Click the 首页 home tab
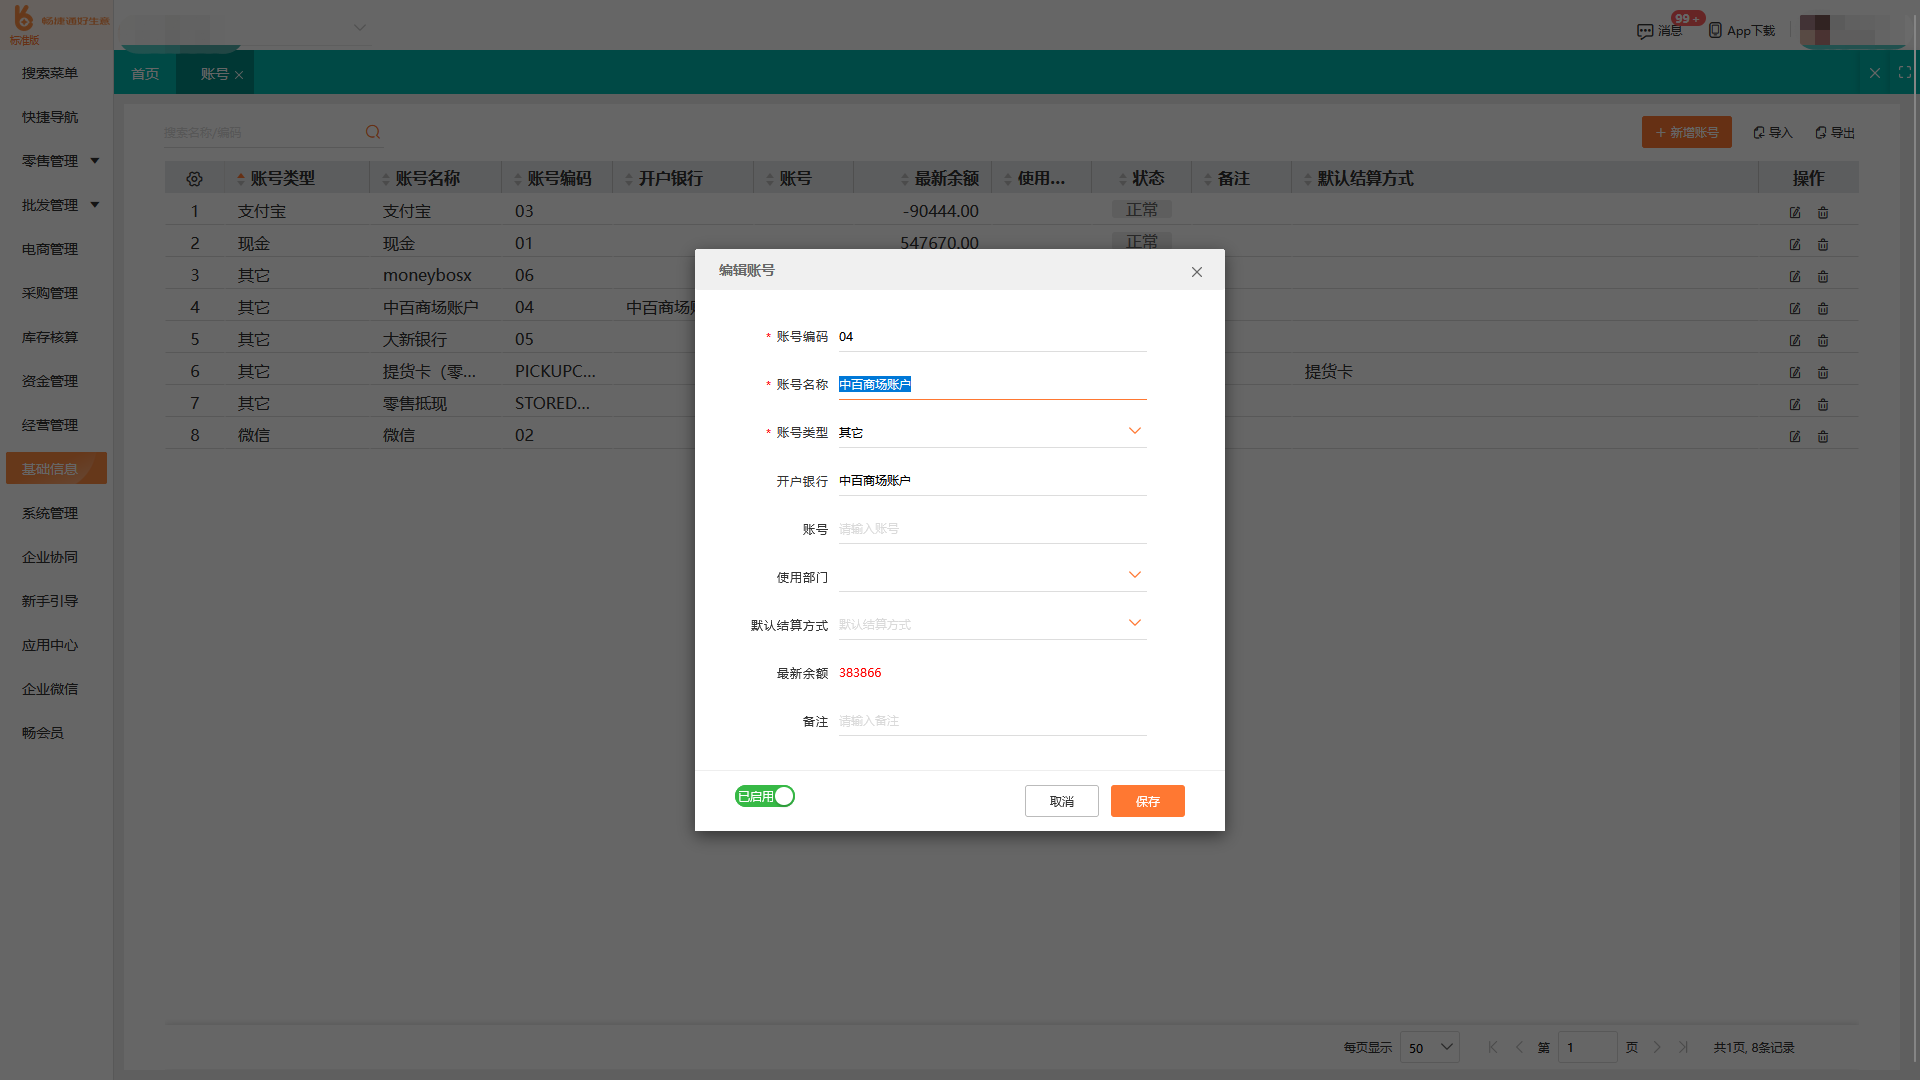The width and height of the screenshot is (1920, 1080). point(144,73)
